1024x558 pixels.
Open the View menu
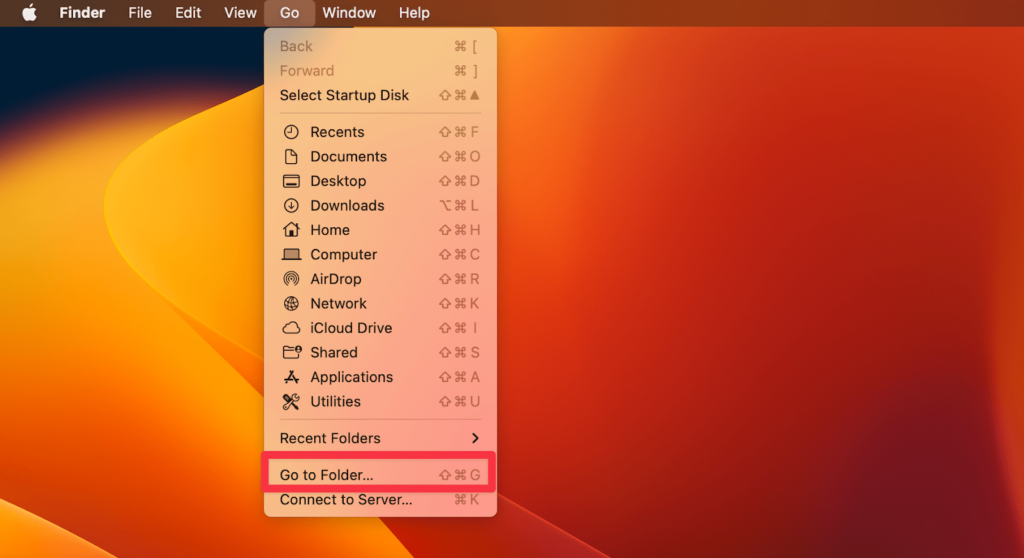240,13
